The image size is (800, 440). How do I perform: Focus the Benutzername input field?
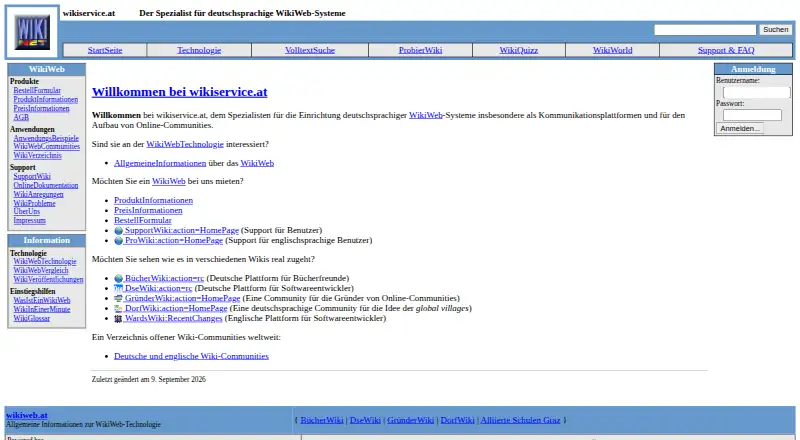757,92
